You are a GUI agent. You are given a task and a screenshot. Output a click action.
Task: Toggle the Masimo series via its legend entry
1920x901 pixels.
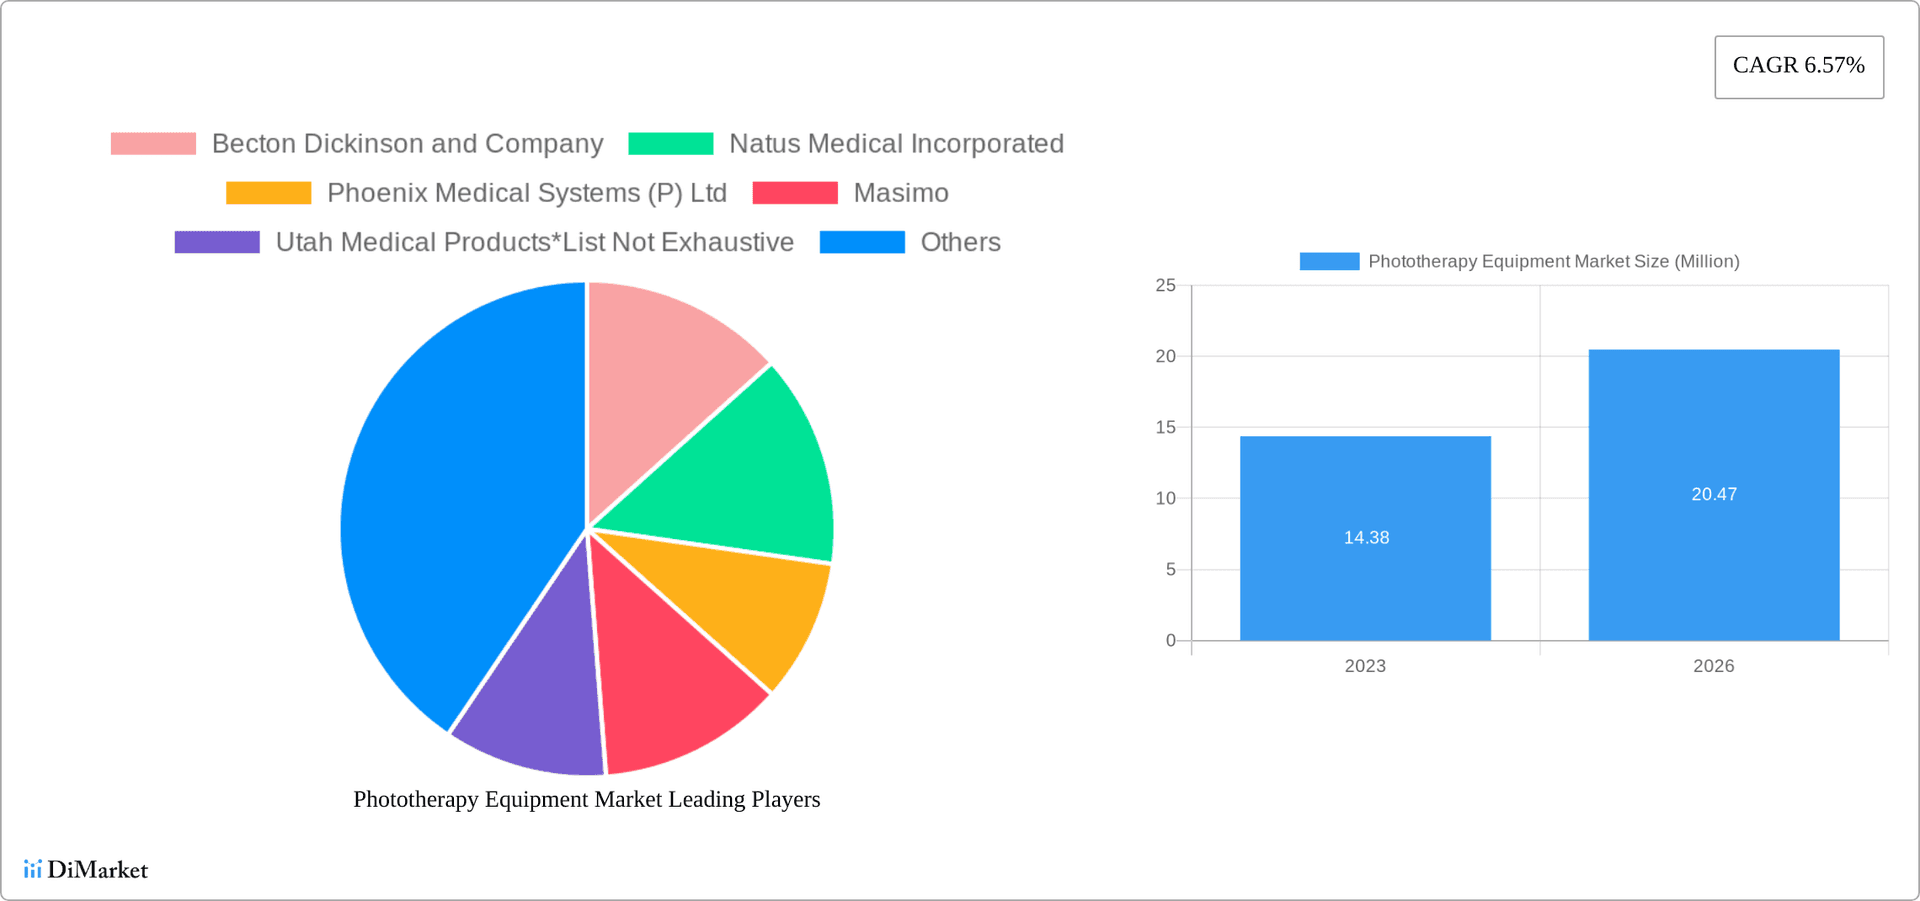pyautogui.click(x=899, y=192)
